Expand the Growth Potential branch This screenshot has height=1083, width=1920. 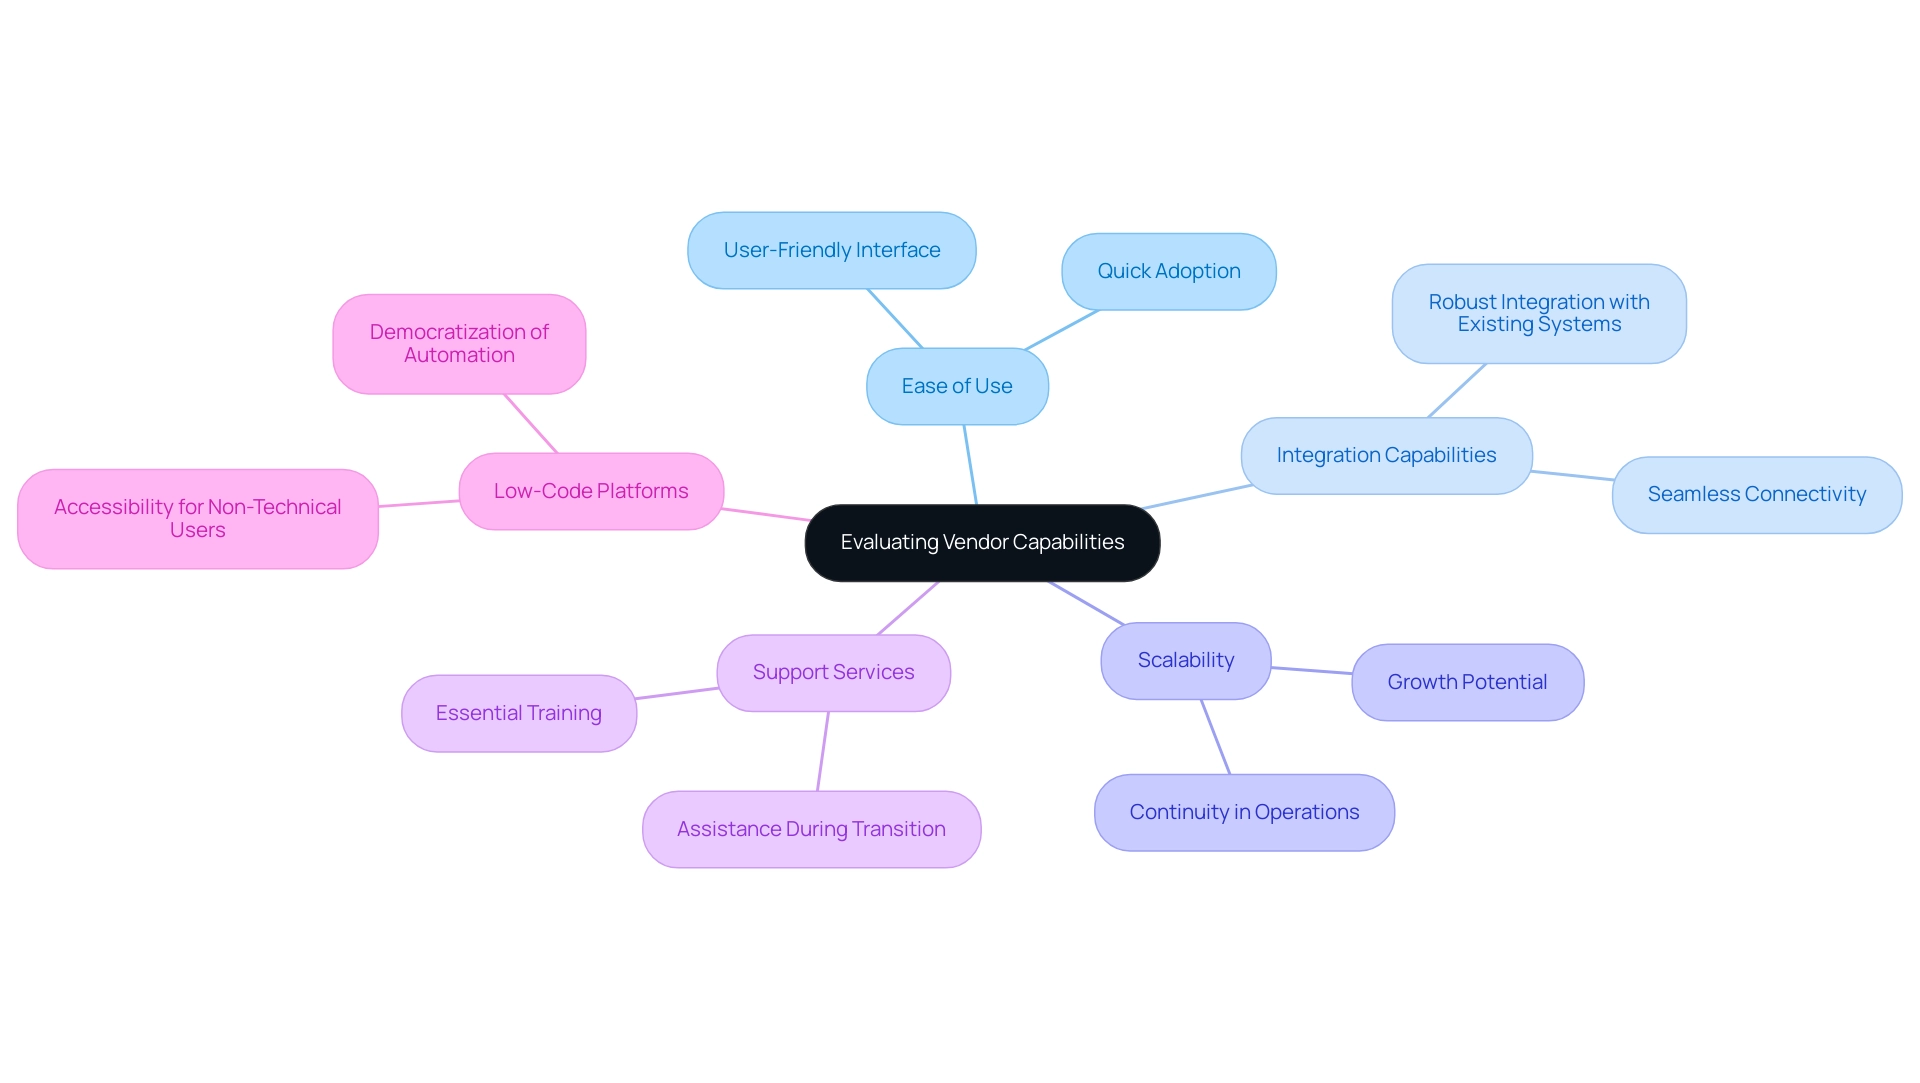click(1468, 681)
